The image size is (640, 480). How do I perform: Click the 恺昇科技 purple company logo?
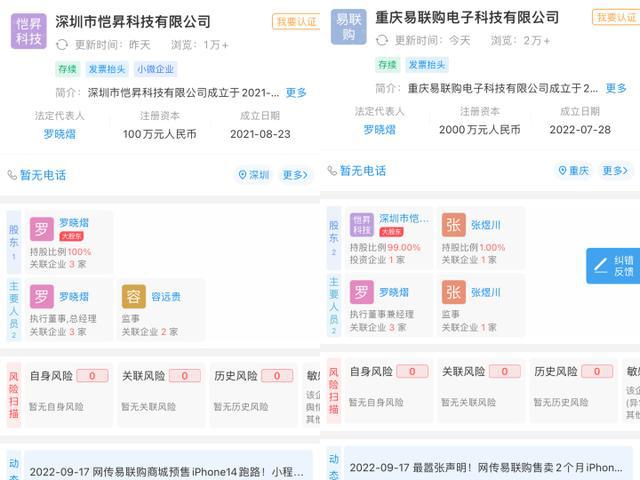tap(28, 31)
